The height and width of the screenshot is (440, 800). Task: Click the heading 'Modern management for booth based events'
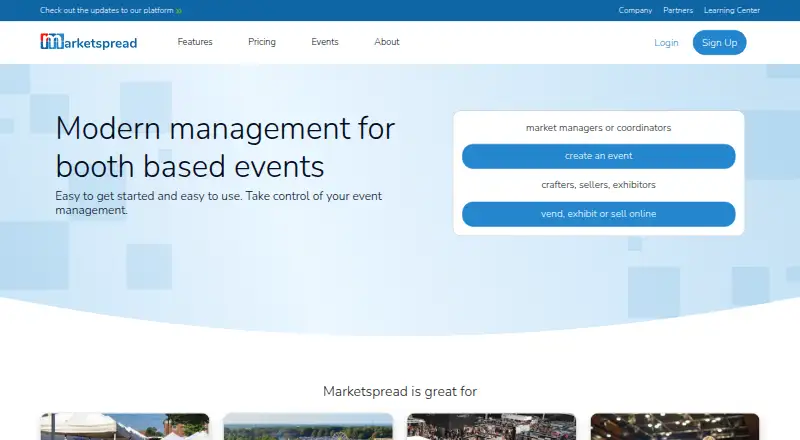[225, 147]
